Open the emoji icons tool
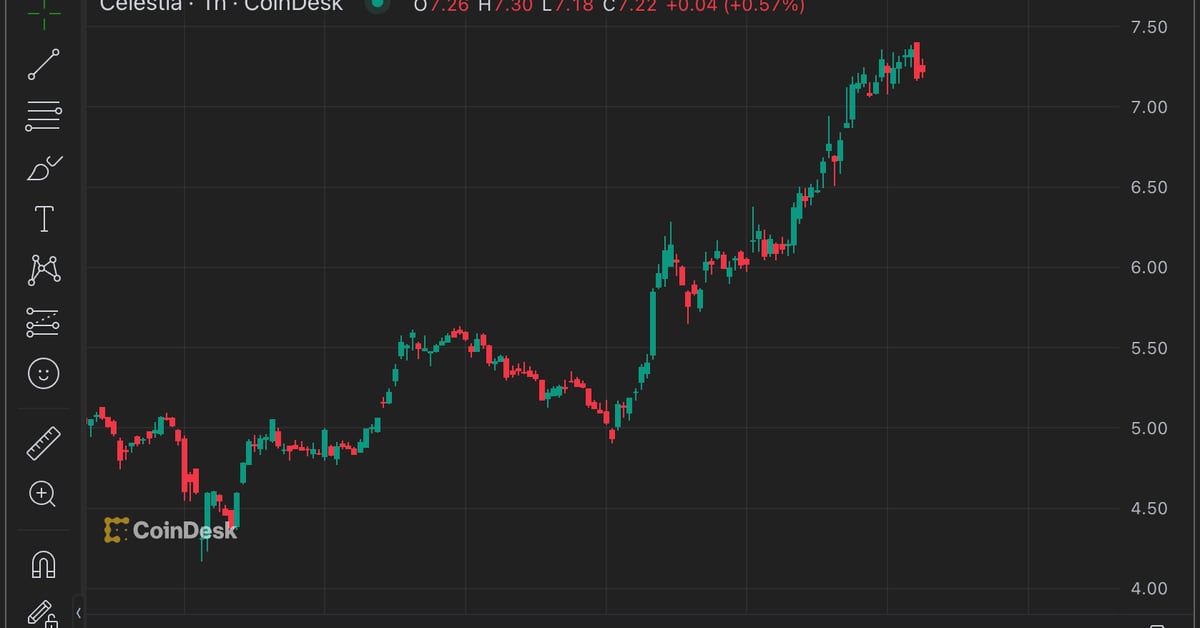The image size is (1200, 628). point(43,374)
